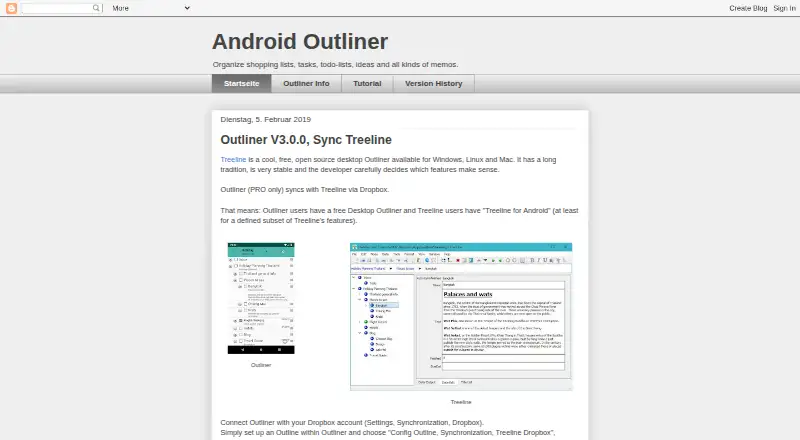Click the Treeline image caption
The height and width of the screenshot is (440, 800).
(x=461, y=402)
